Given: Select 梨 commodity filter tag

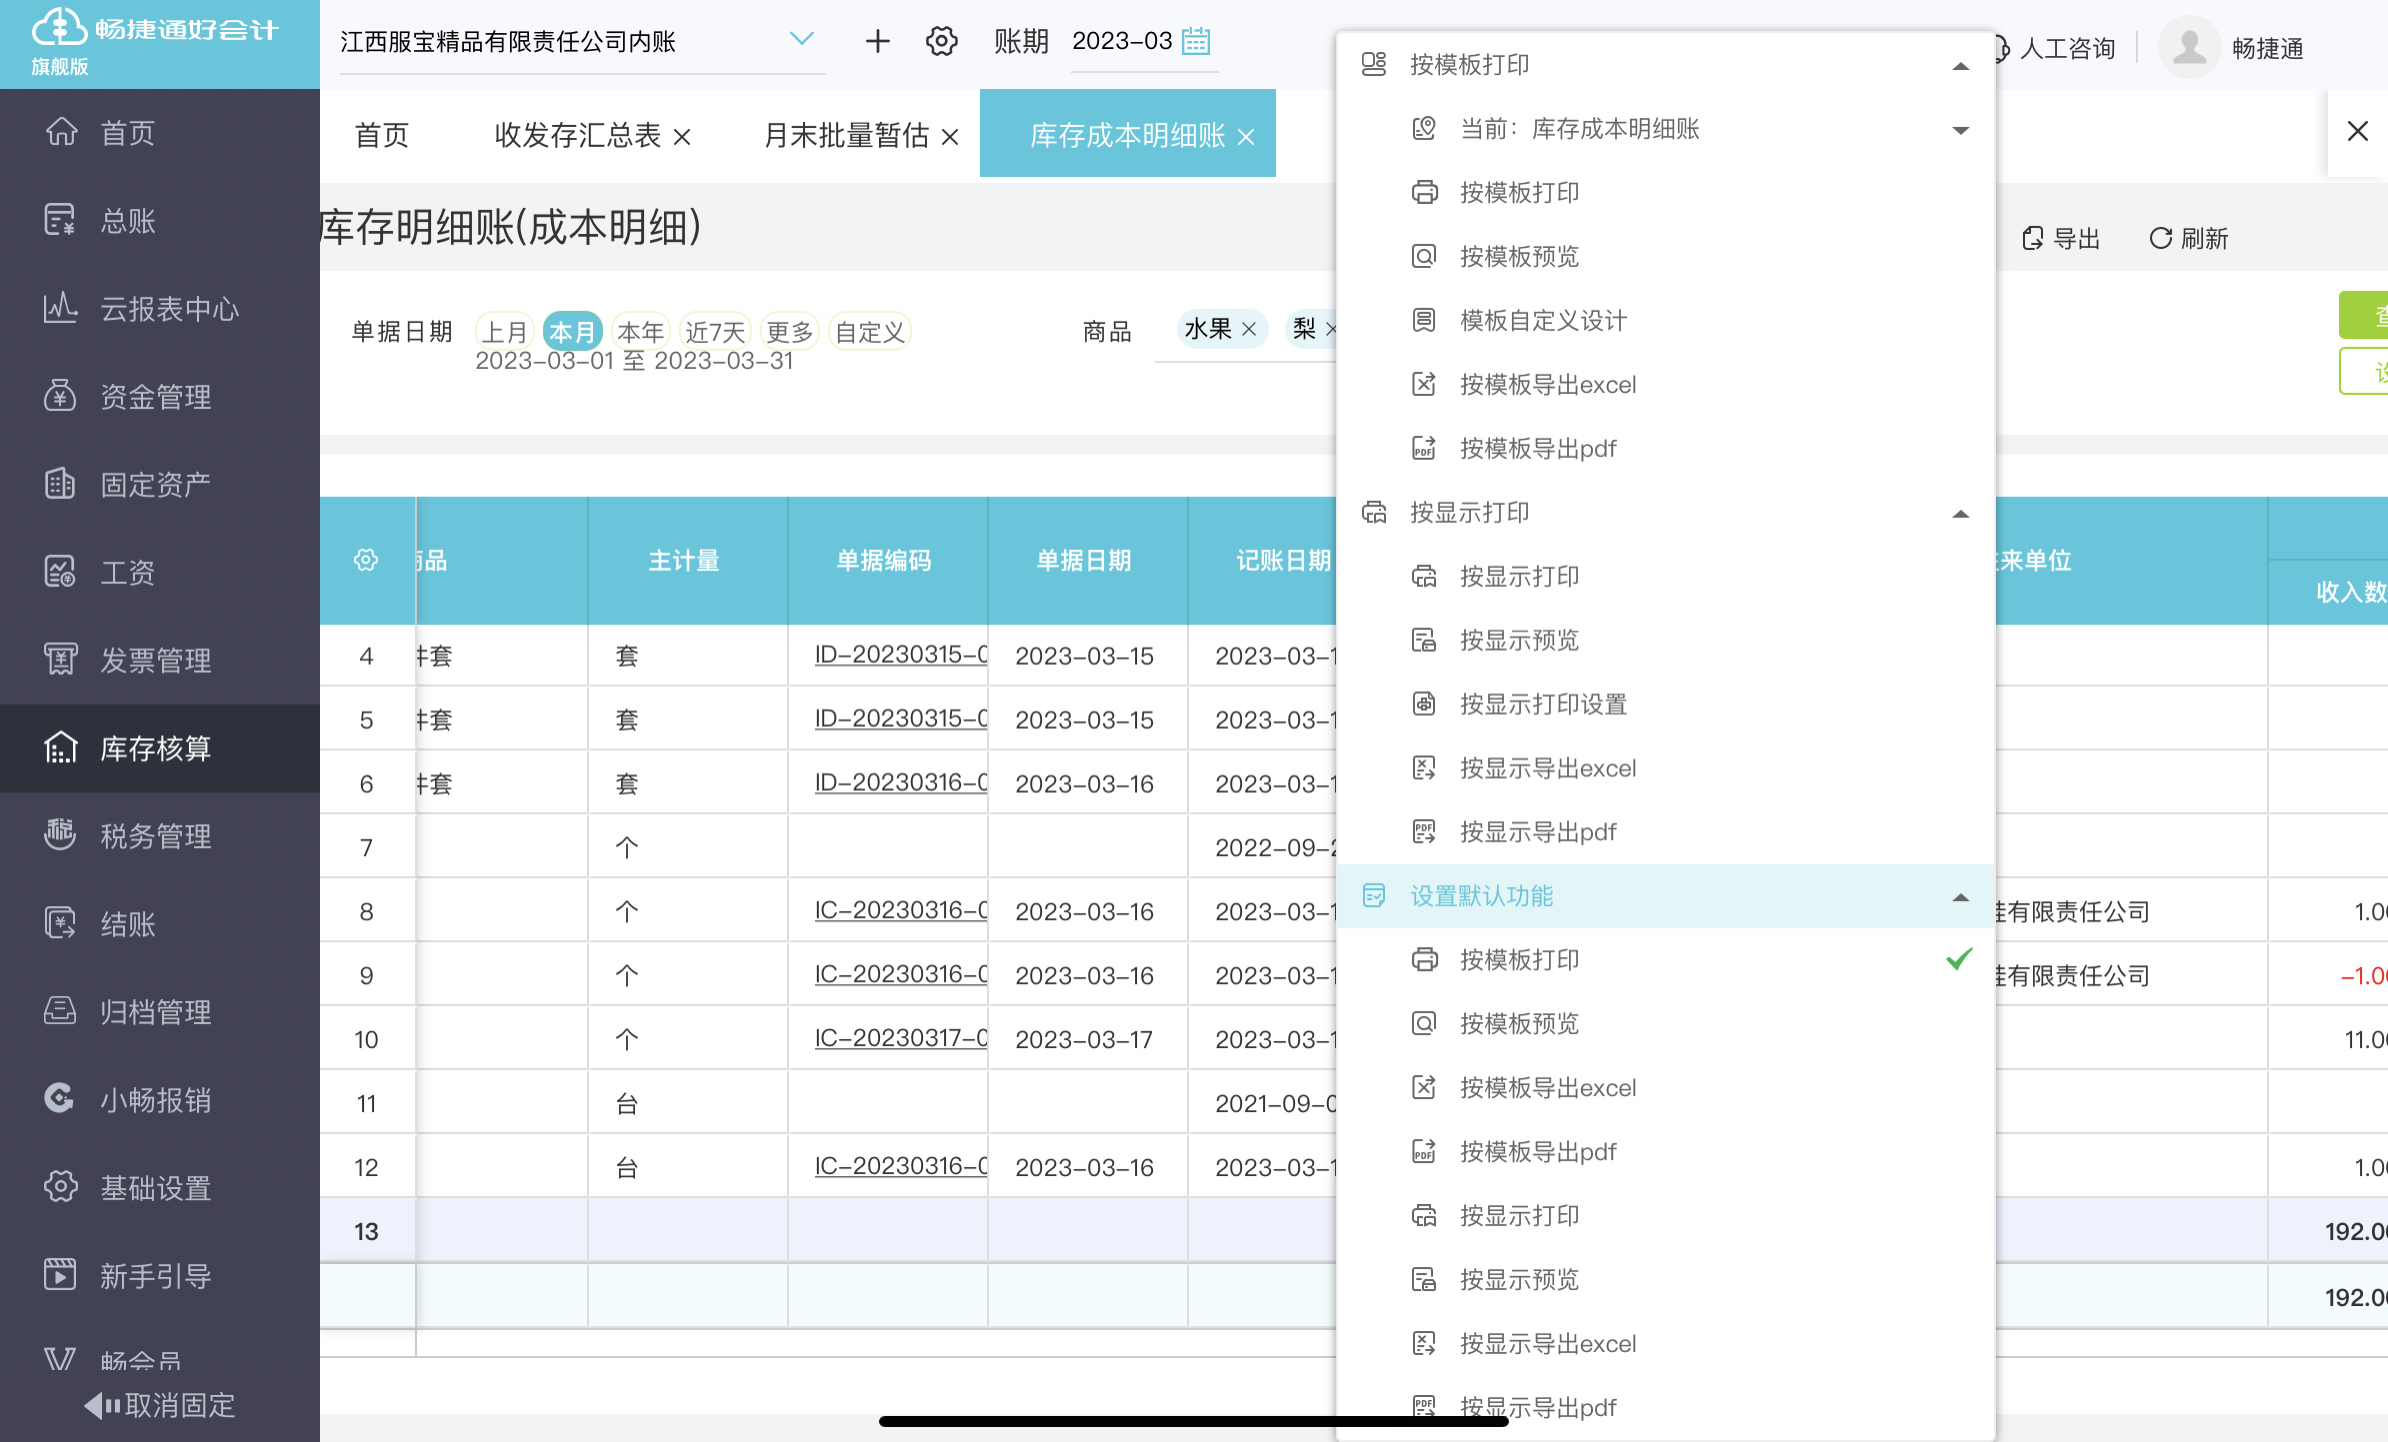Looking at the screenshot, I should 1312,329.
